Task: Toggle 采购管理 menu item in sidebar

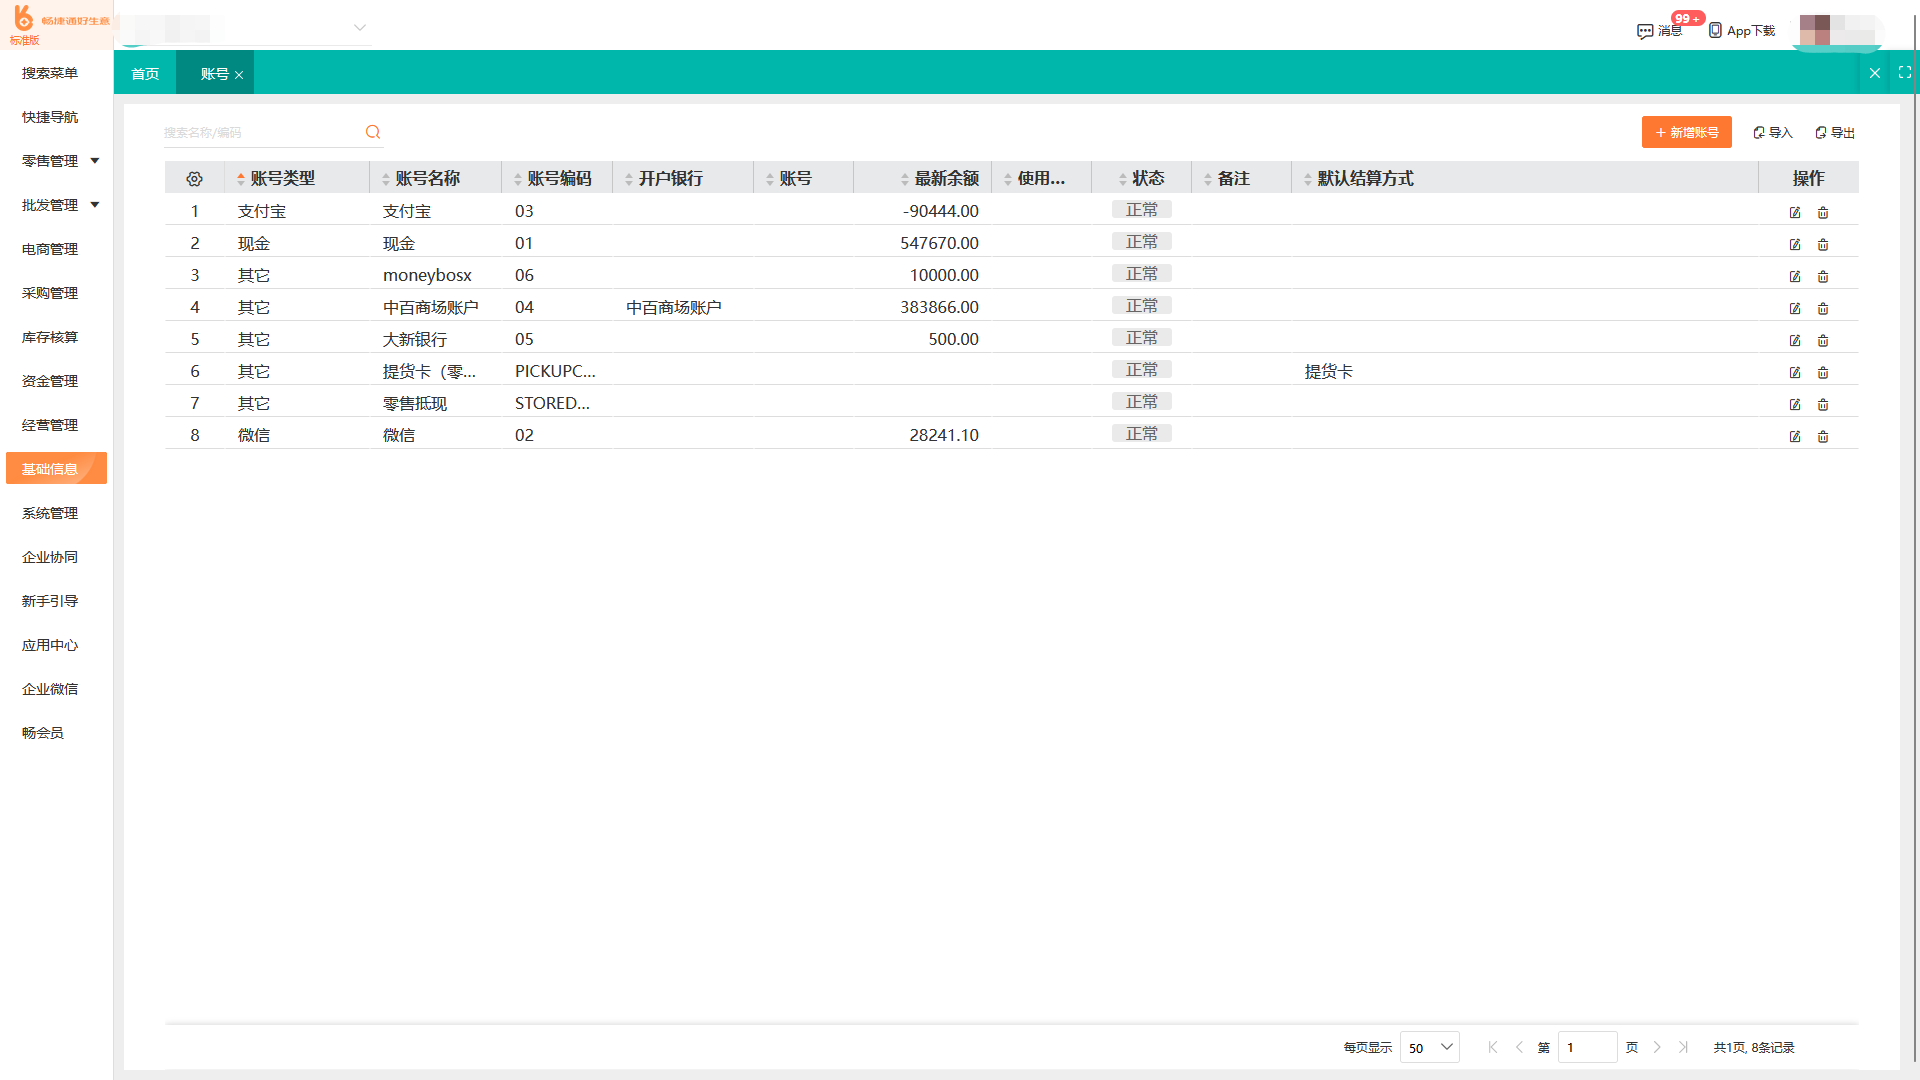Action: (x=53, y=291)
